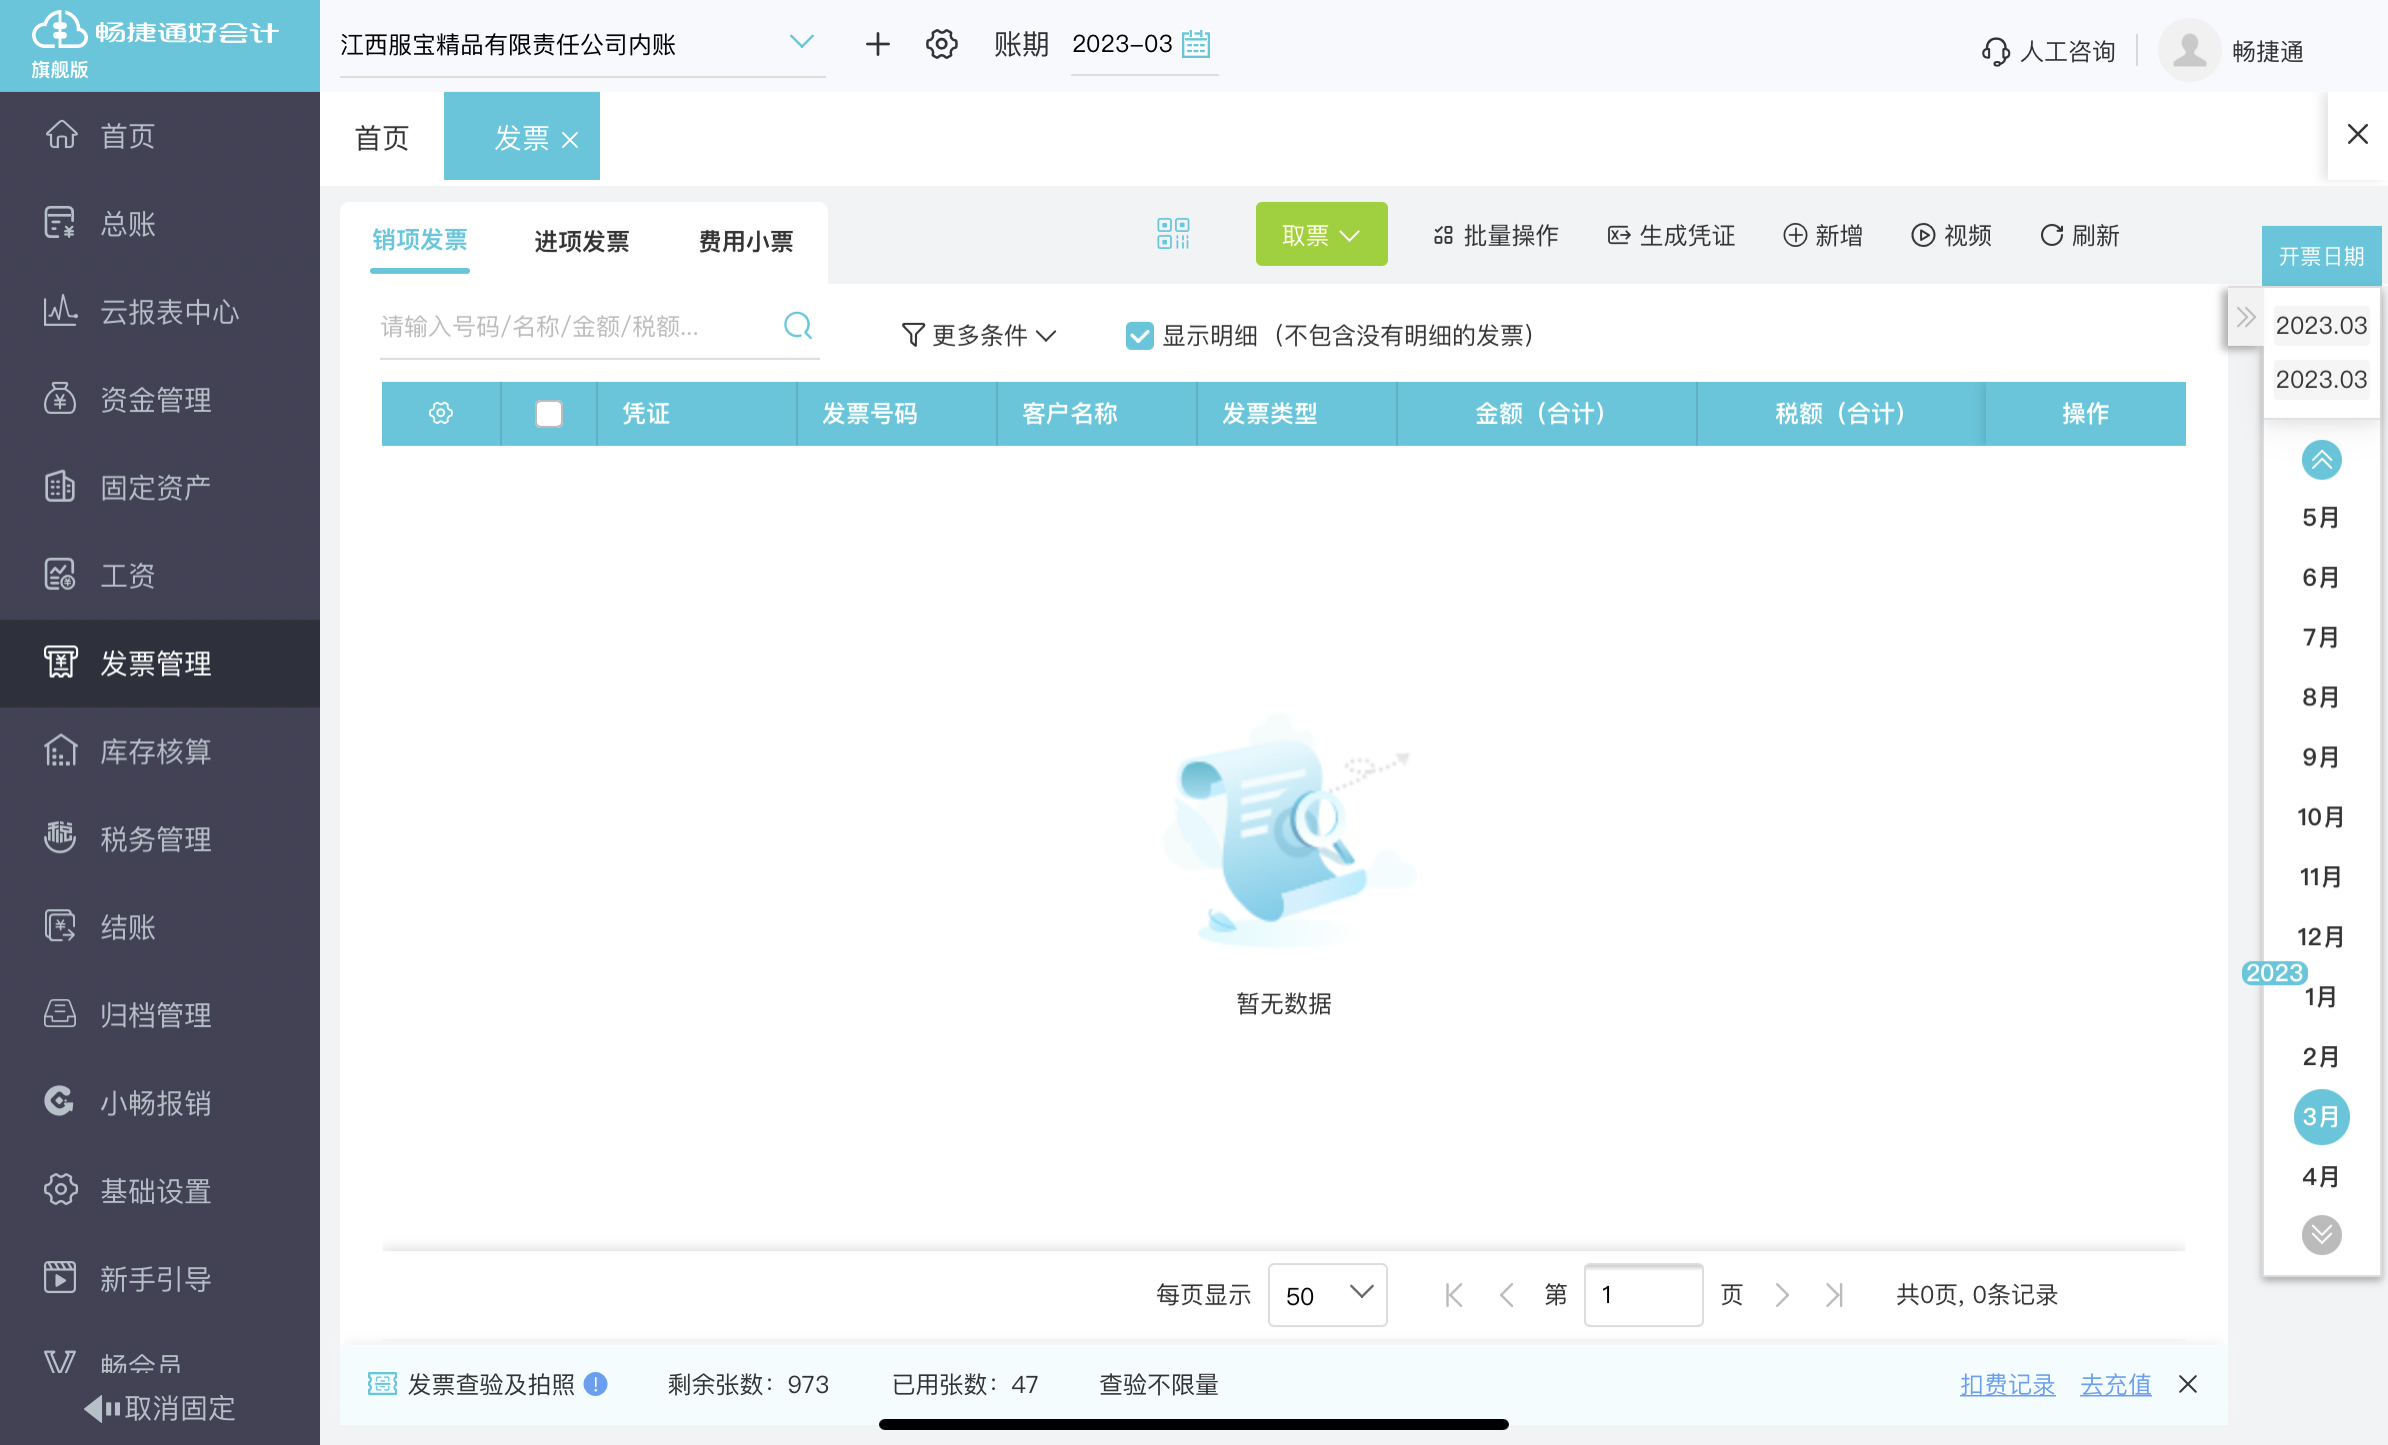Scroll down the month list expander

coord(2321,1235)
